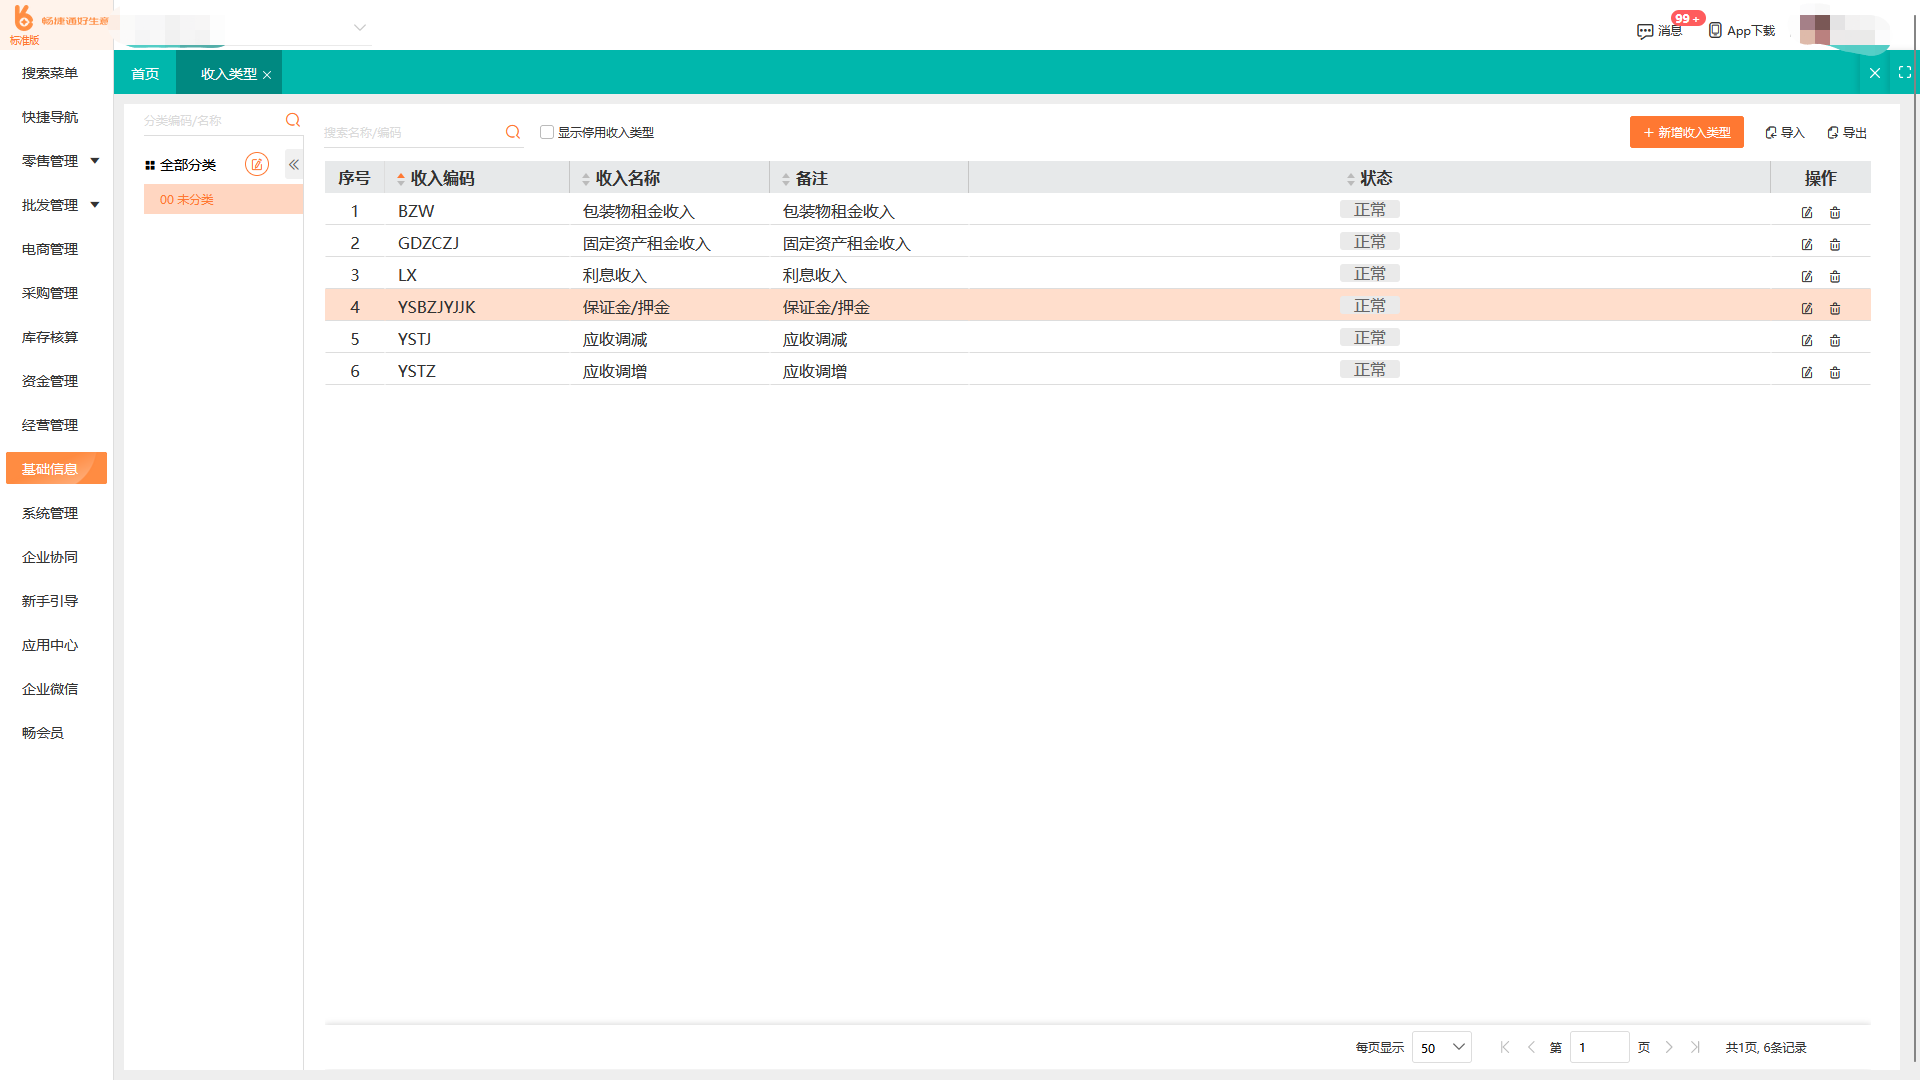Open 基础信息 menu item

coord(53,468)
